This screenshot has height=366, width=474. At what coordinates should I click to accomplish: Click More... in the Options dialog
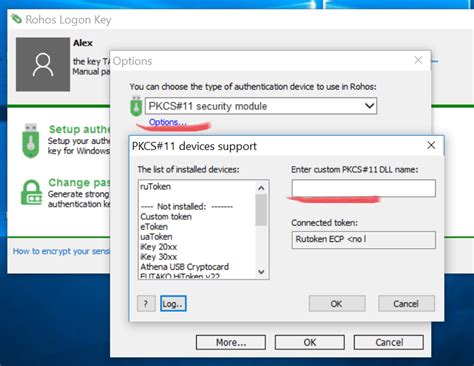pyautogui.click(x=231, y=342)
